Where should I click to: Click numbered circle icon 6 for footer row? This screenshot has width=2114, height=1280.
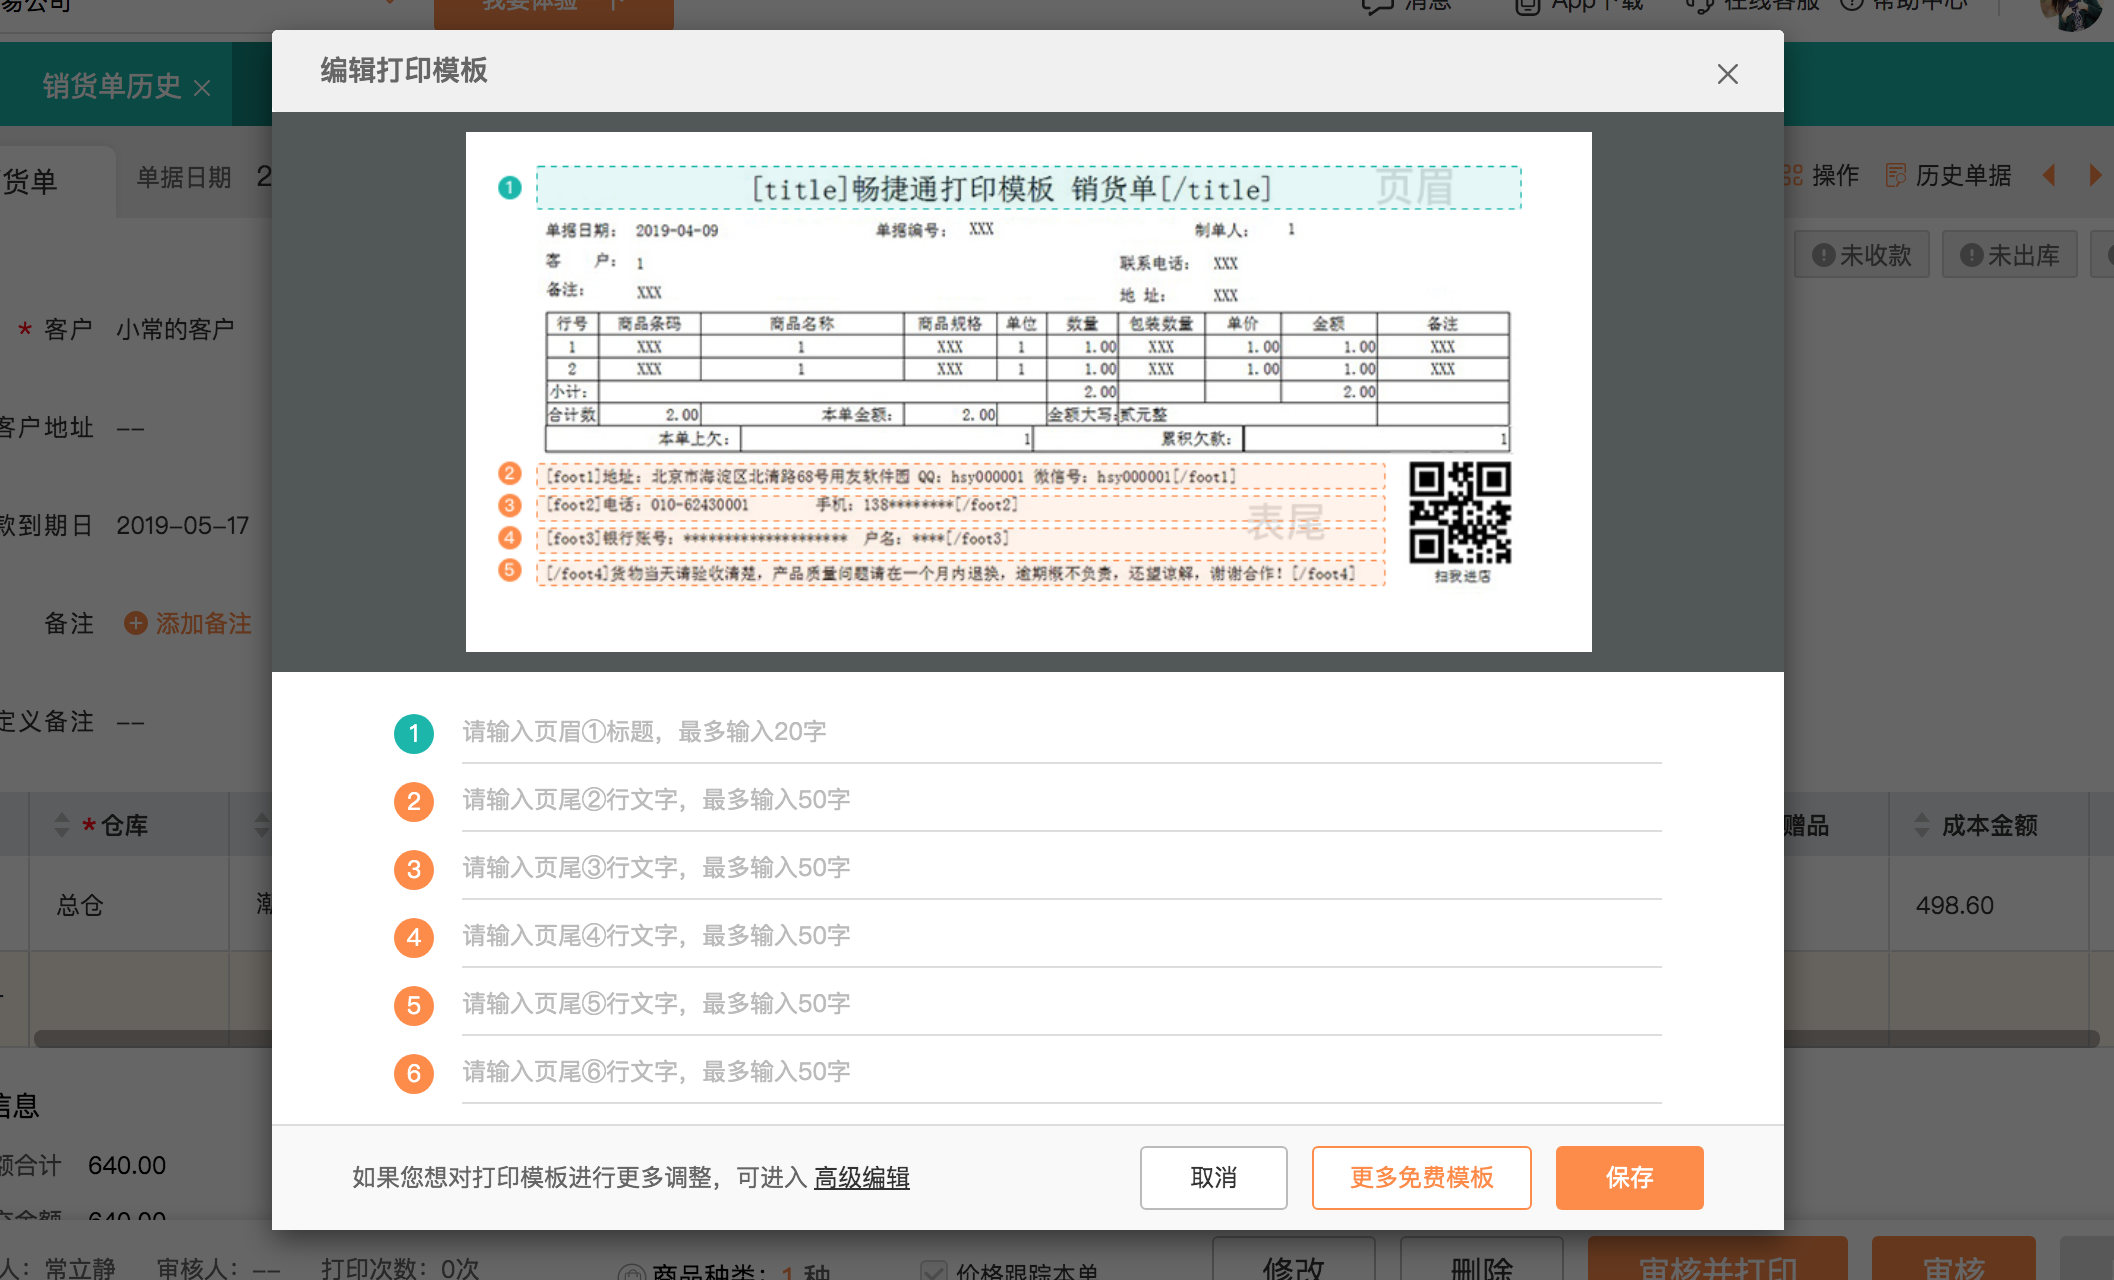pos(418,1072)
